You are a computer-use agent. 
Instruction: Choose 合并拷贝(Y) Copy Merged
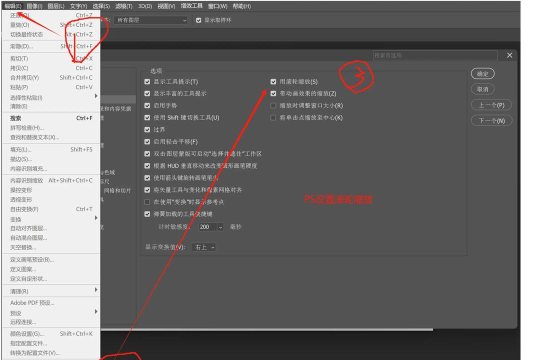(51, 78)
